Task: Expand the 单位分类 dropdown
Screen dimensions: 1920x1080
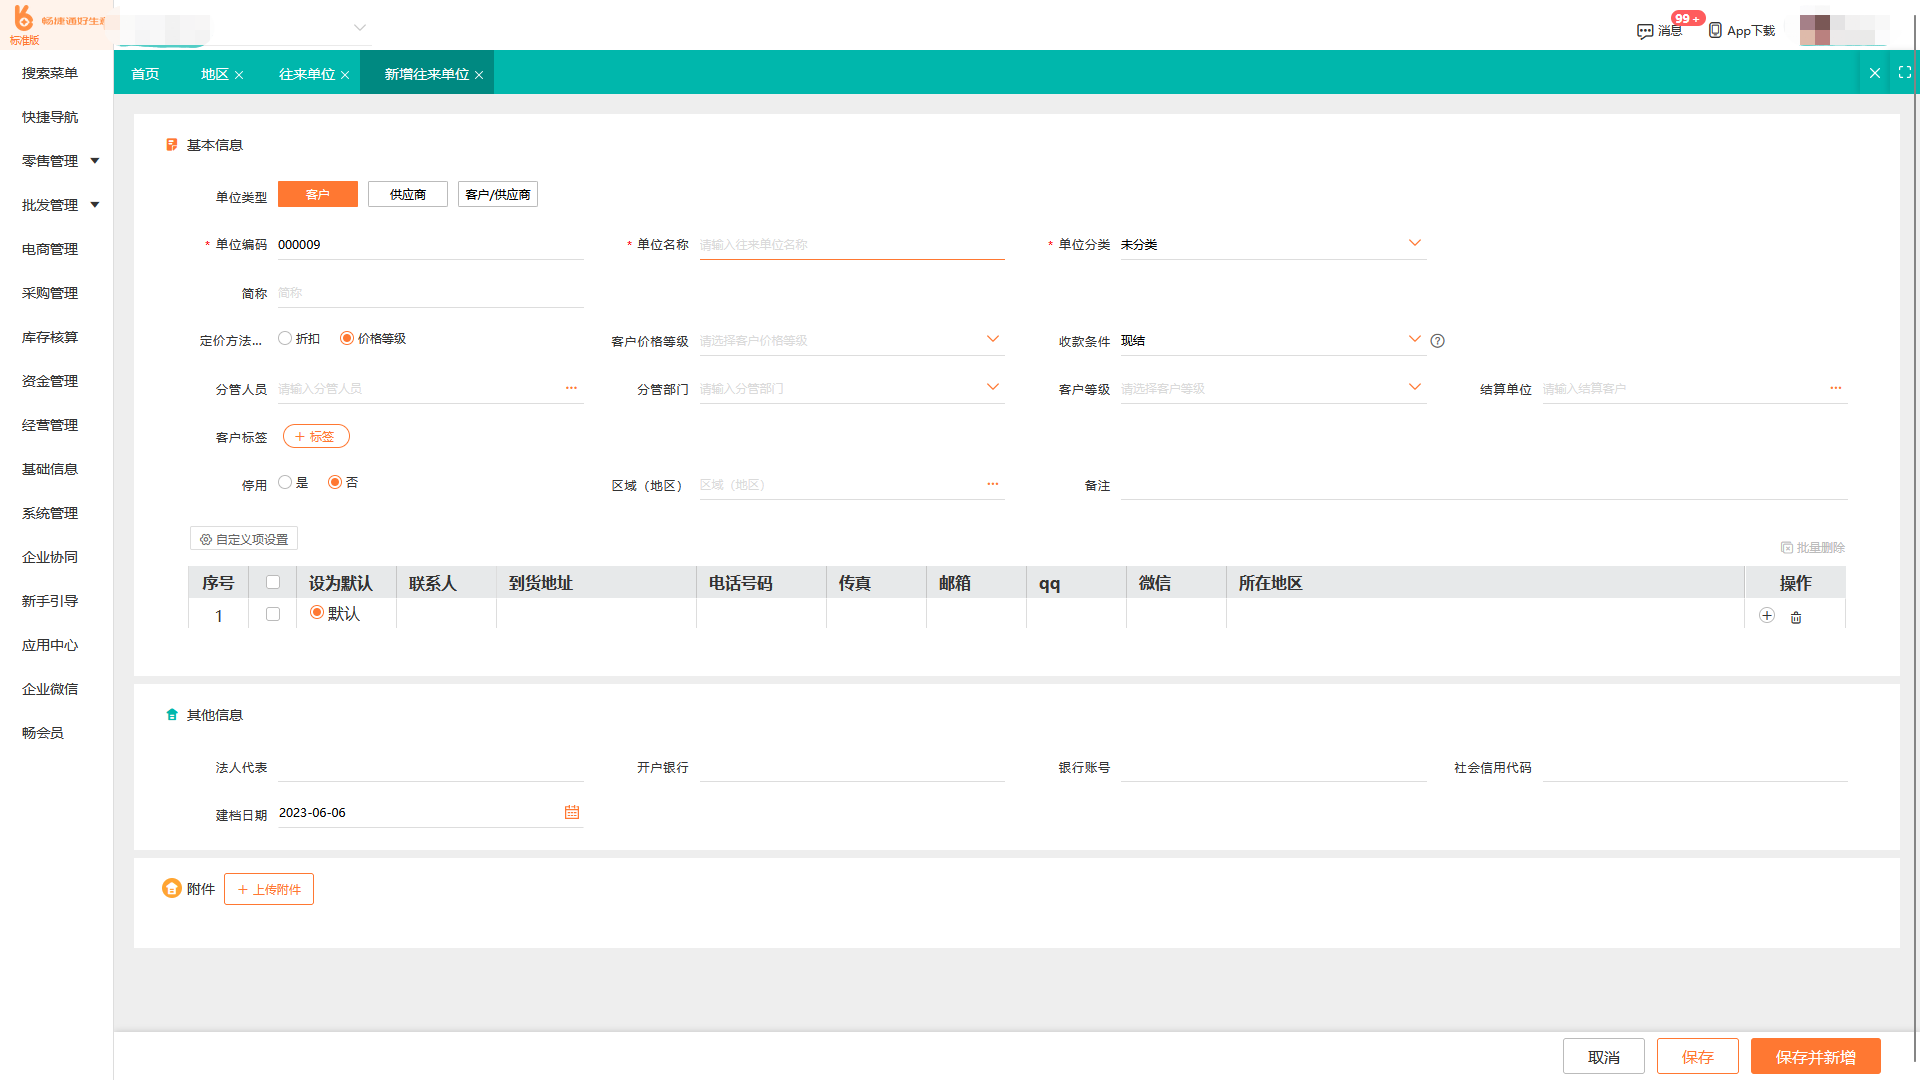Action: [x=1415, y=244]
